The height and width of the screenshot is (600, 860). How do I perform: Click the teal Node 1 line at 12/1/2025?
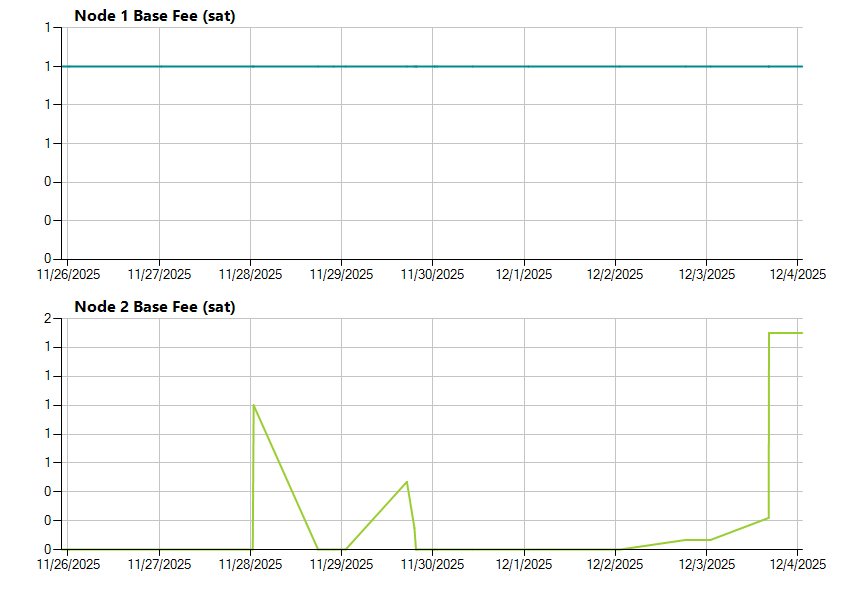coord(524,66)
